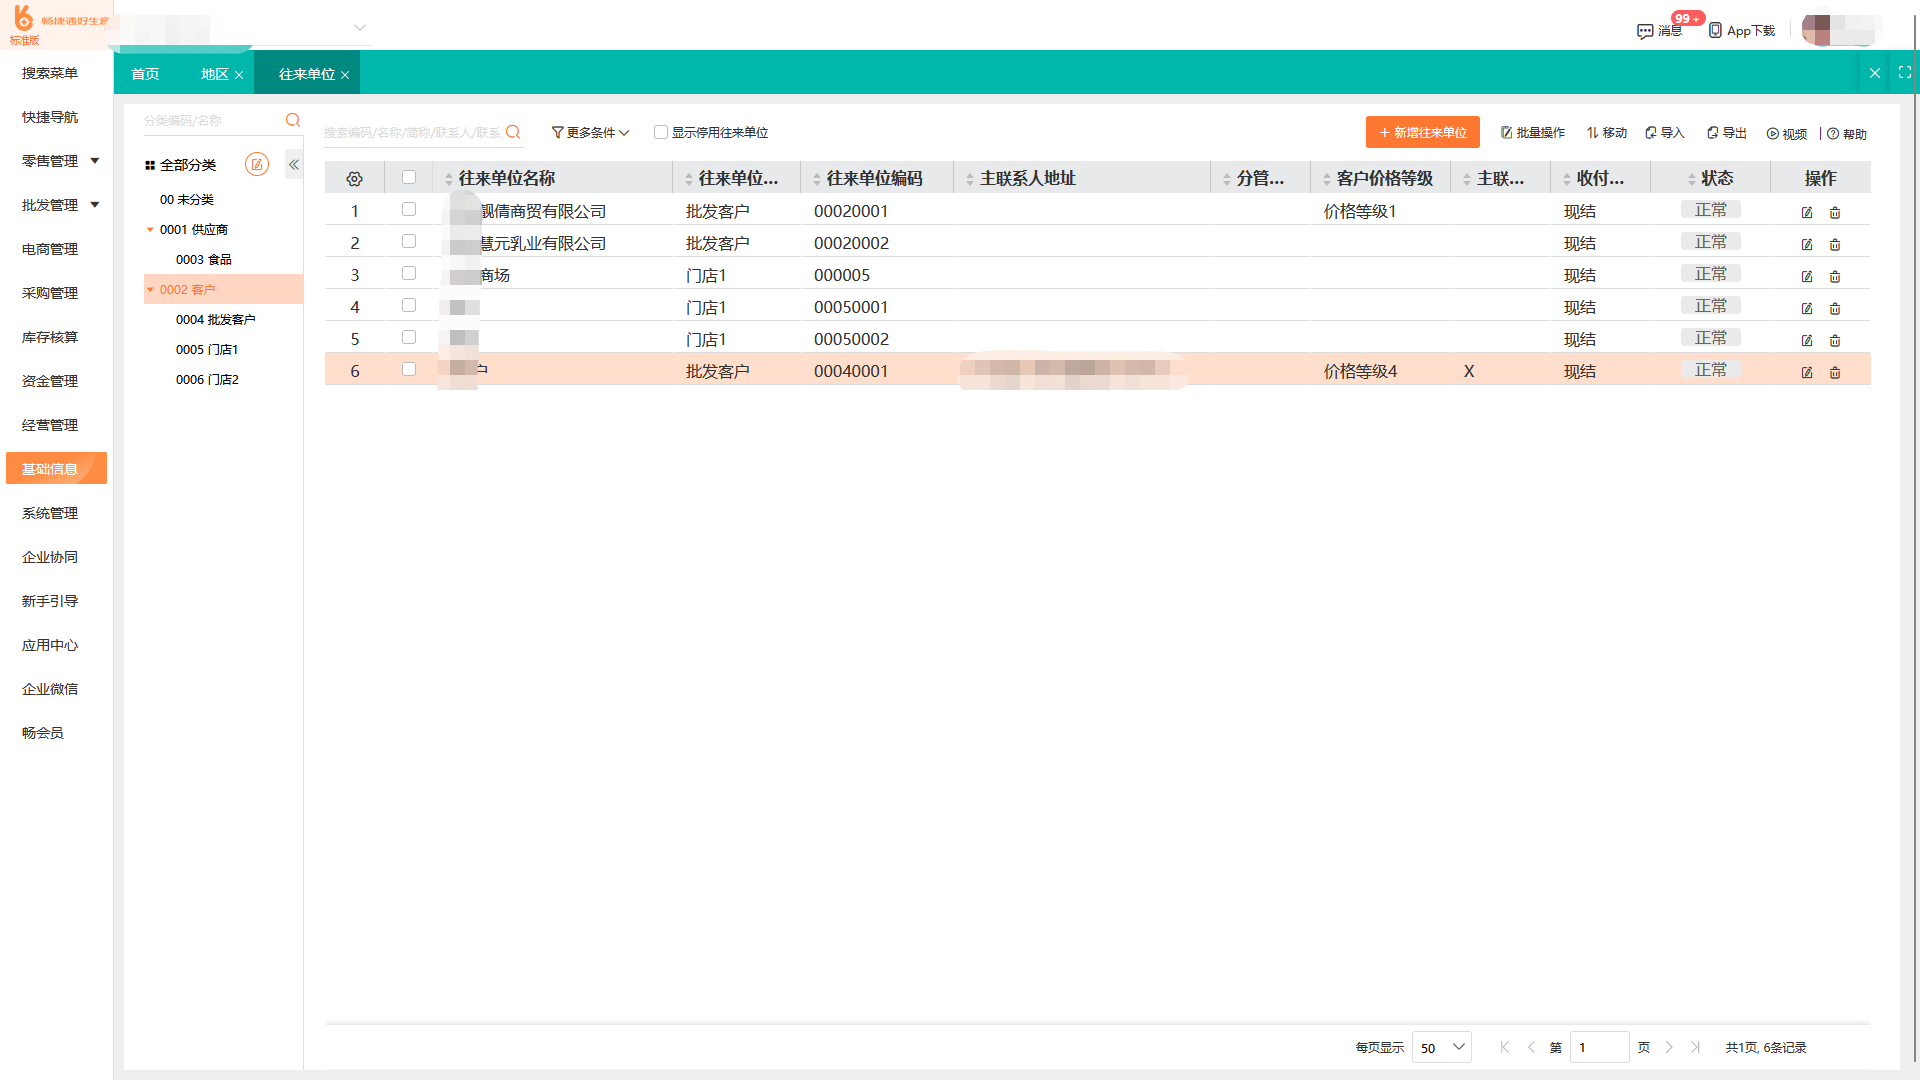
Task: Select checkbox for row 3
Action: (x=410, y=273)
